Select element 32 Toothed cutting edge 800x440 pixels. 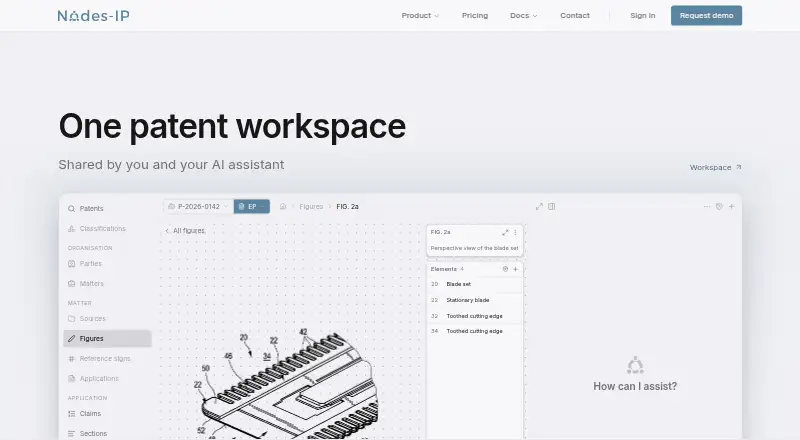[474, 316]
